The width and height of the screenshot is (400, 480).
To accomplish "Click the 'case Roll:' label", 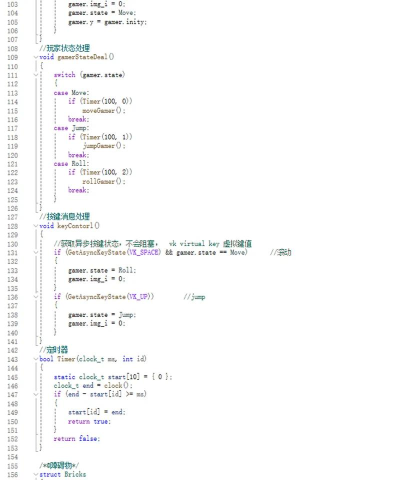I will tap(71, 164).
